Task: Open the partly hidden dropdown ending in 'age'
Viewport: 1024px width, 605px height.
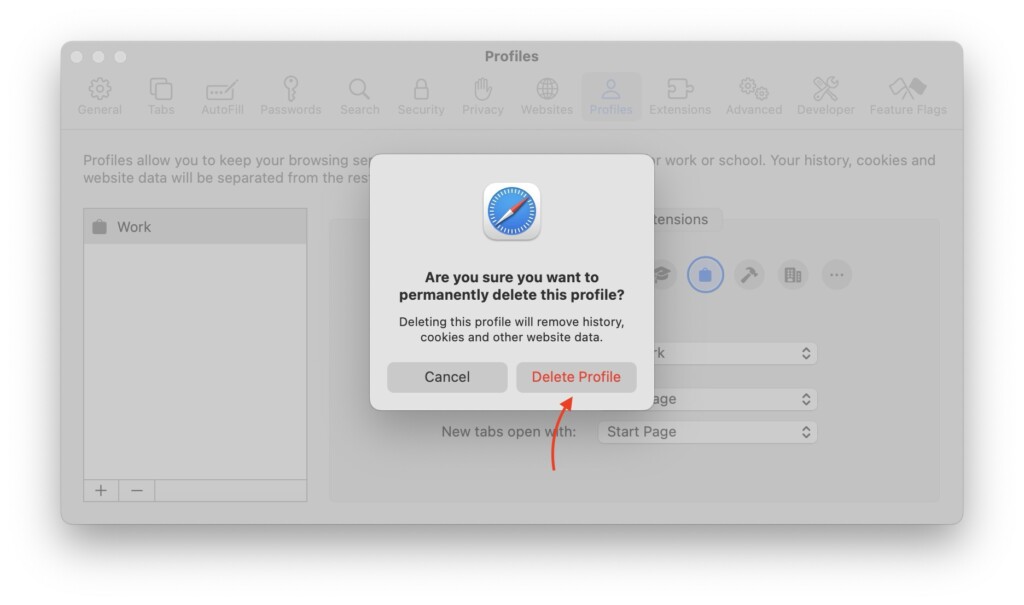Action: tap(735, 399)
